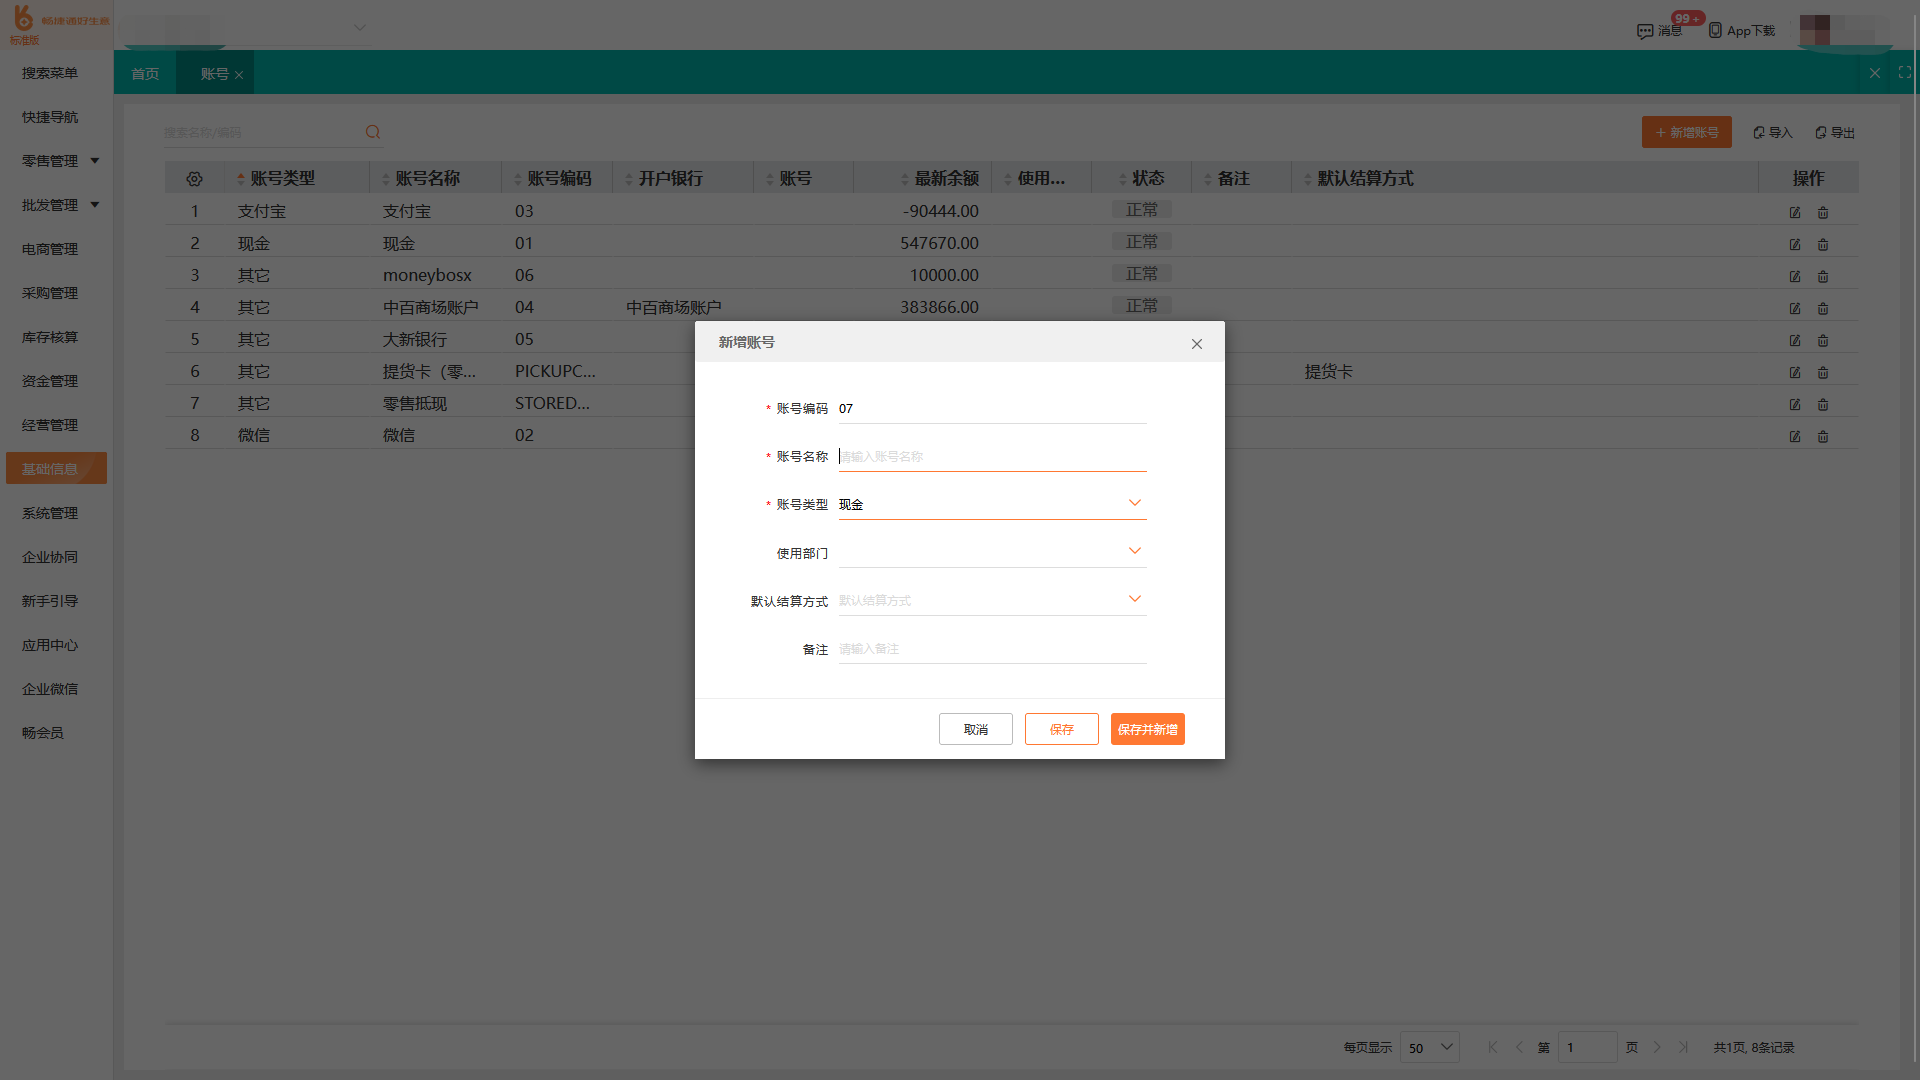Expand the 默认结算方式 dropdown in new account form

(x=1134, y=599)
